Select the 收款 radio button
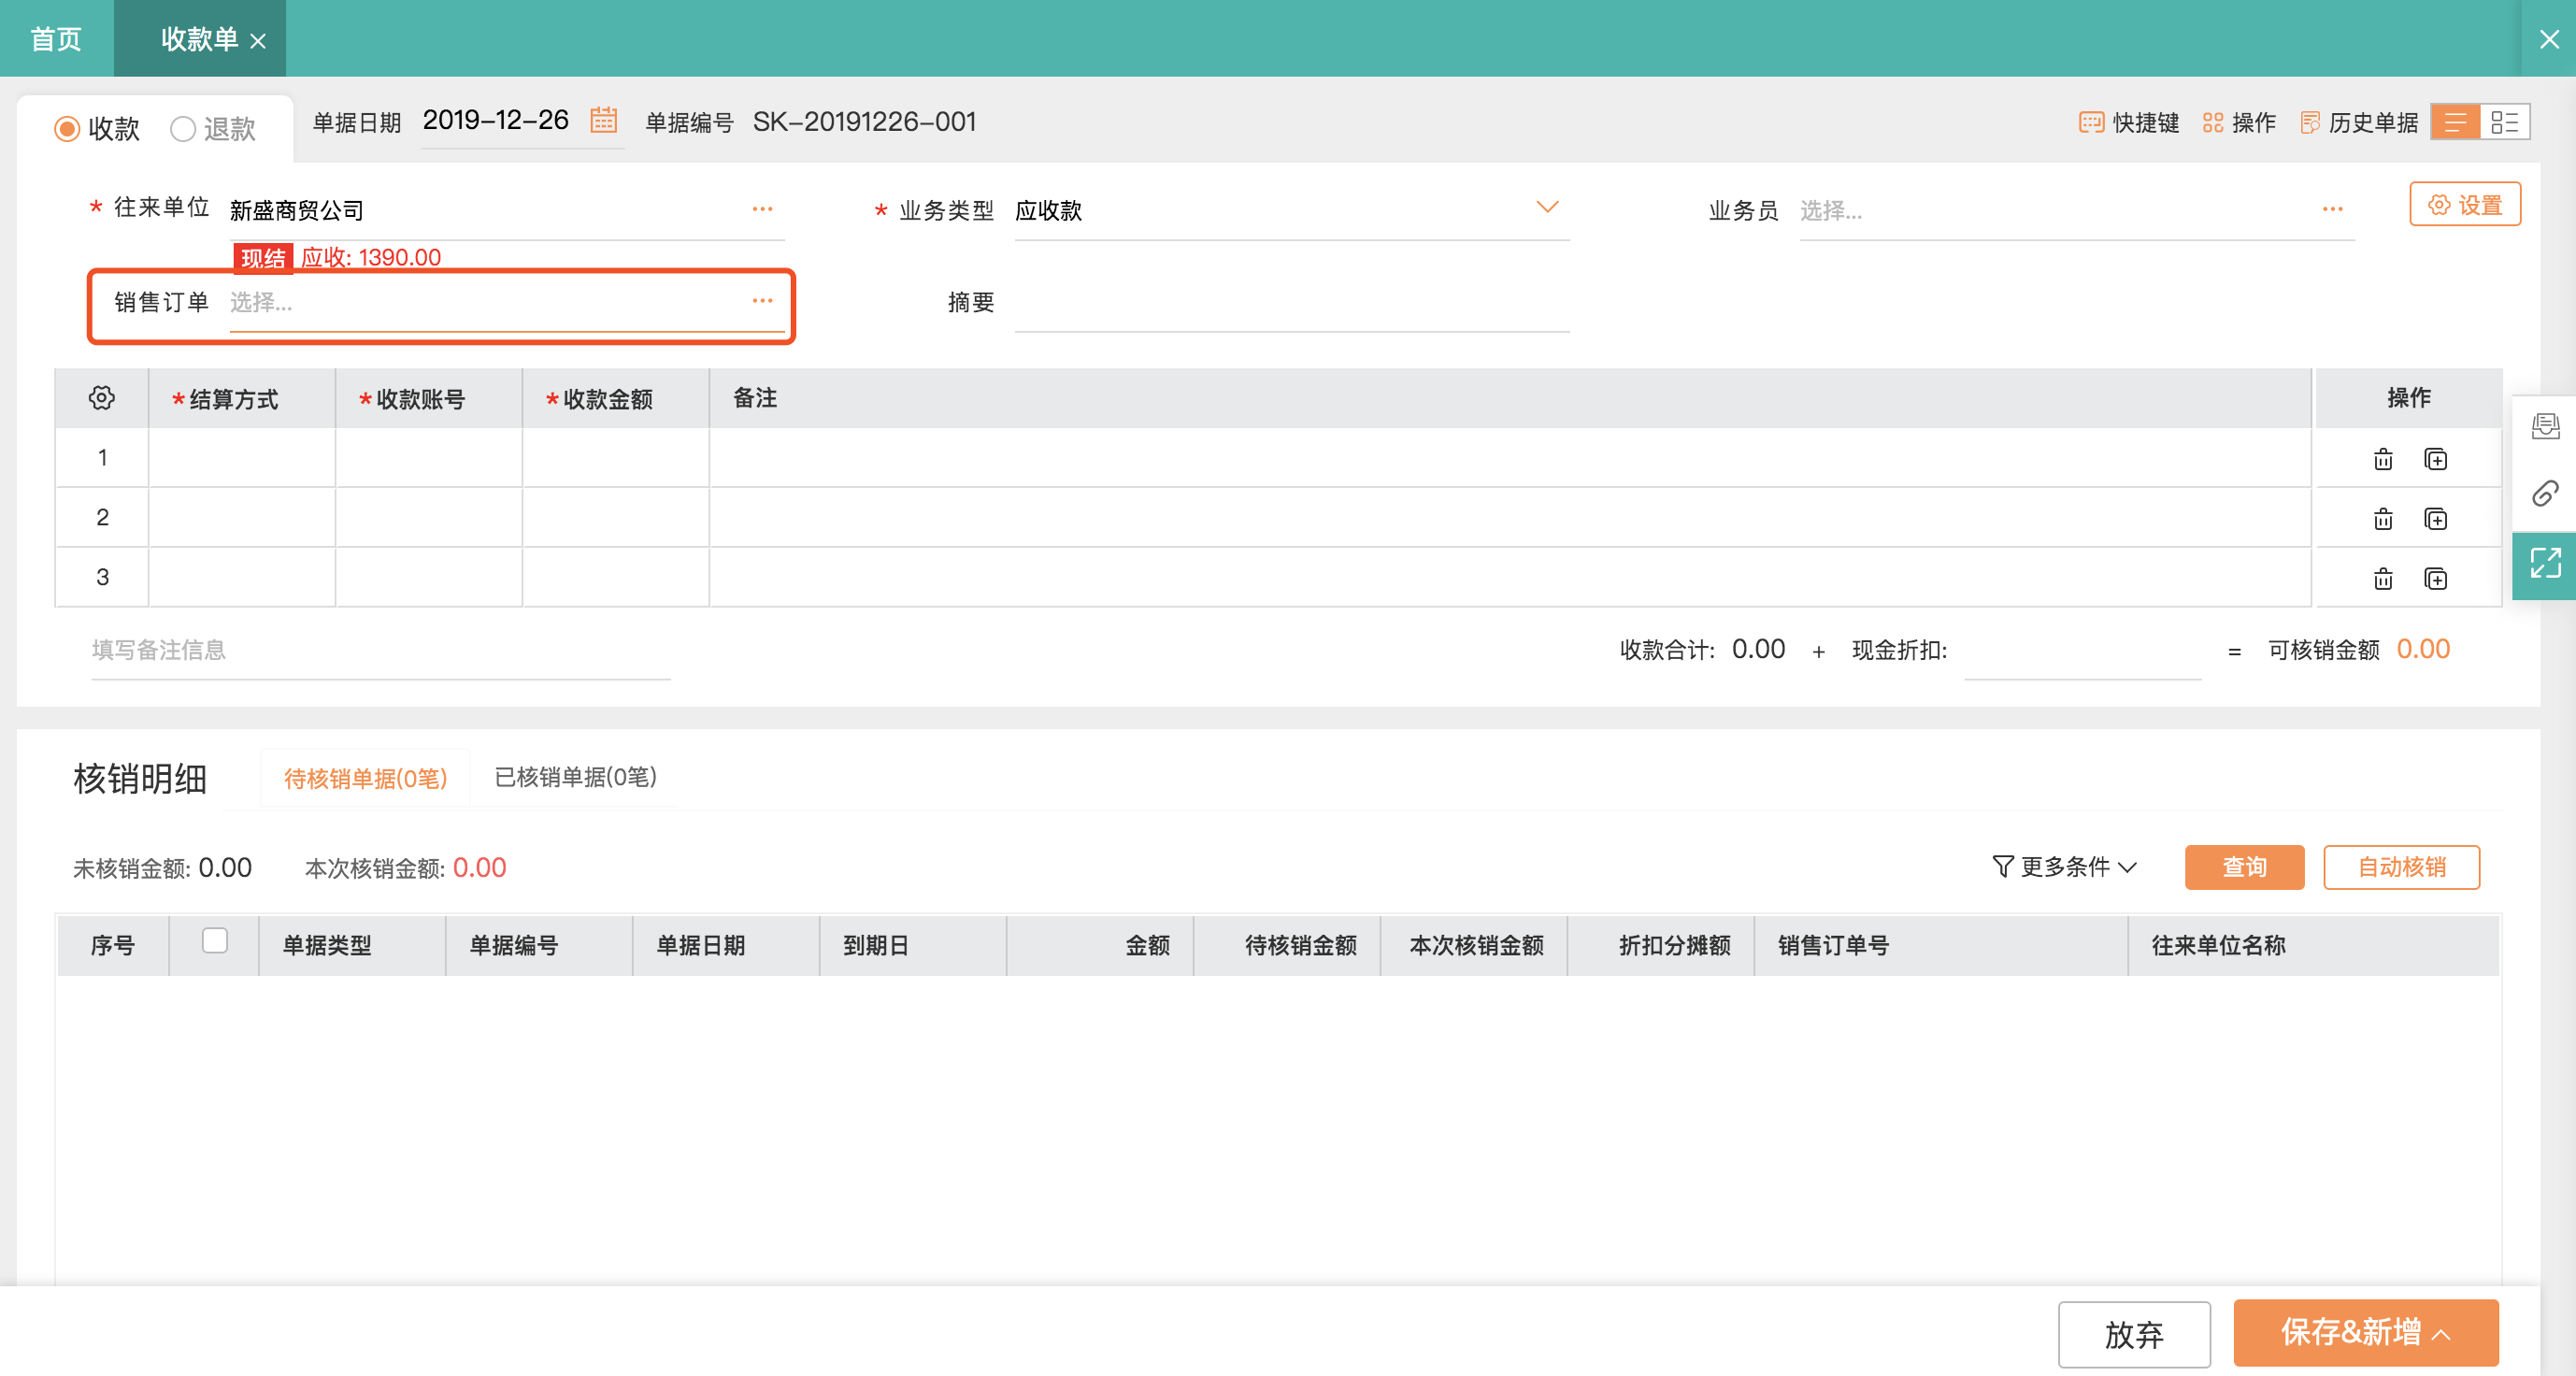 point(64,126)
